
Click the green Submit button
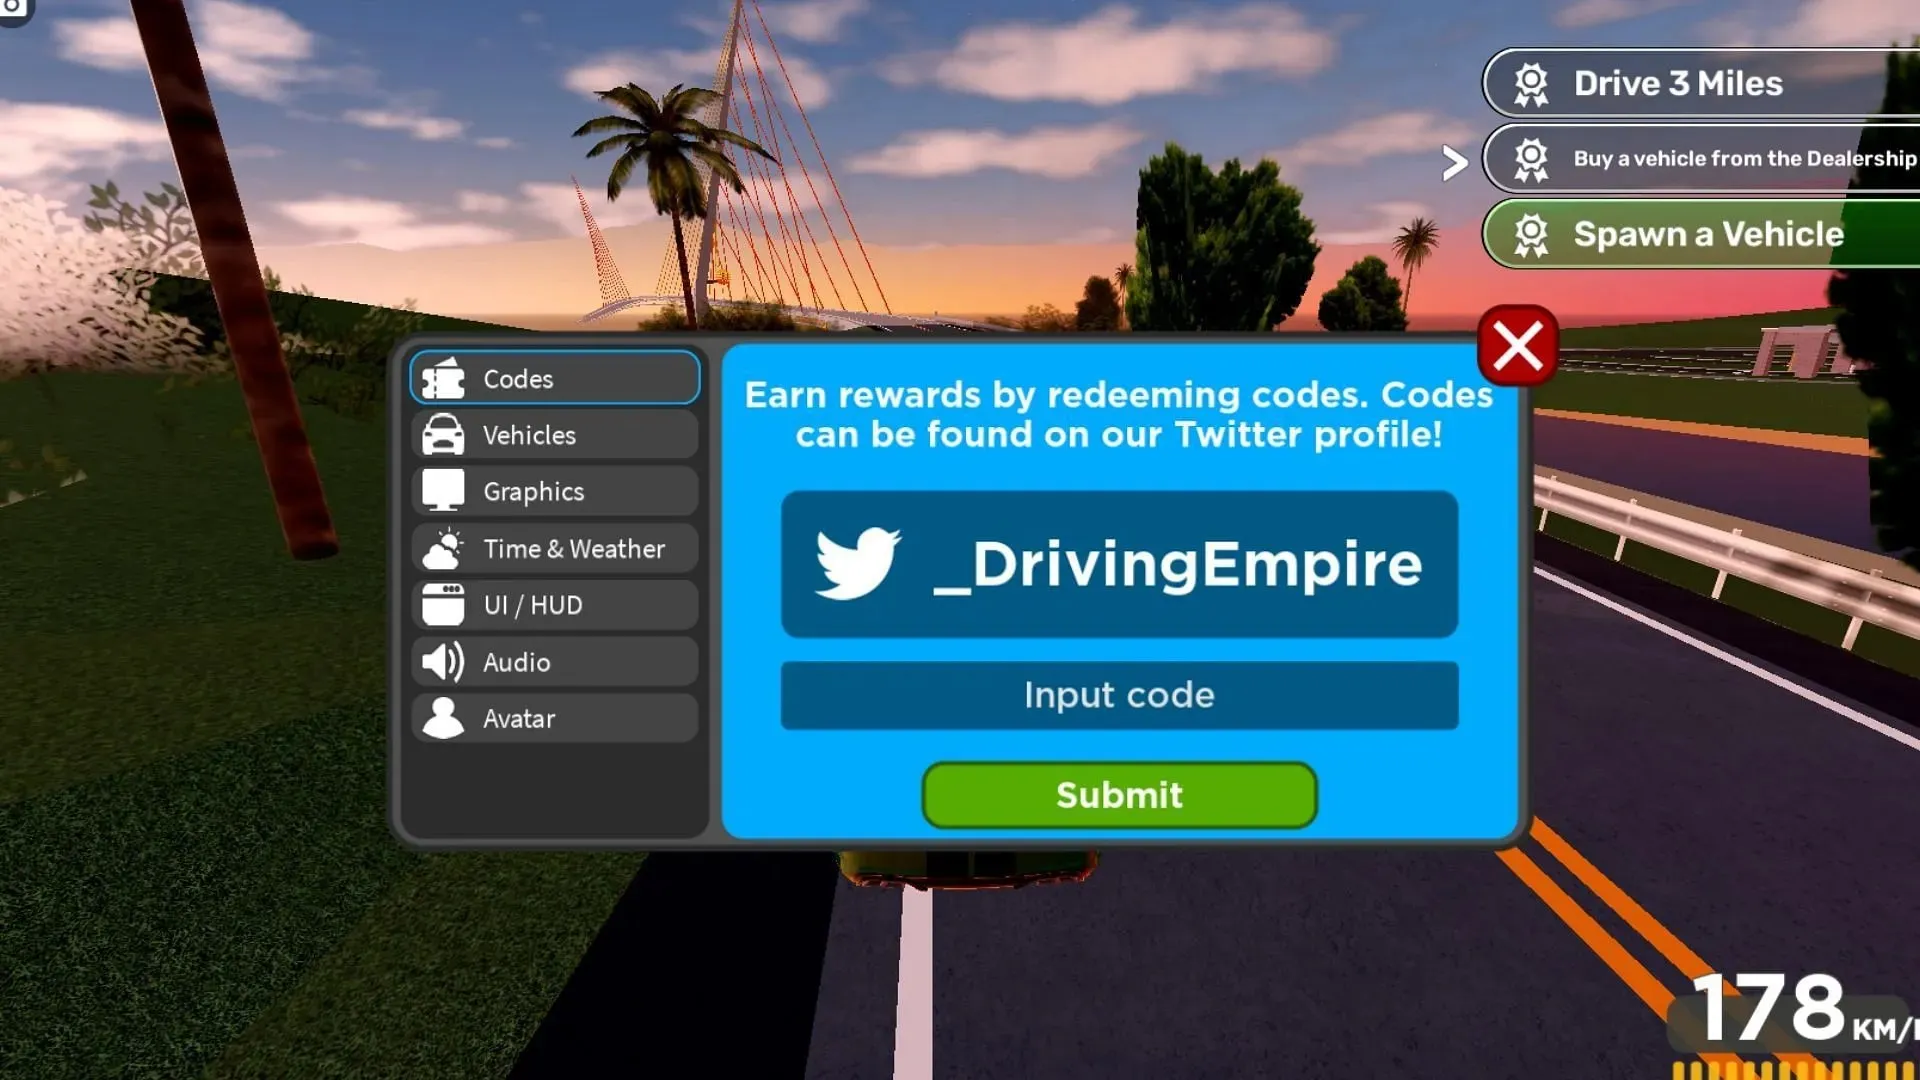point(1118,794)
